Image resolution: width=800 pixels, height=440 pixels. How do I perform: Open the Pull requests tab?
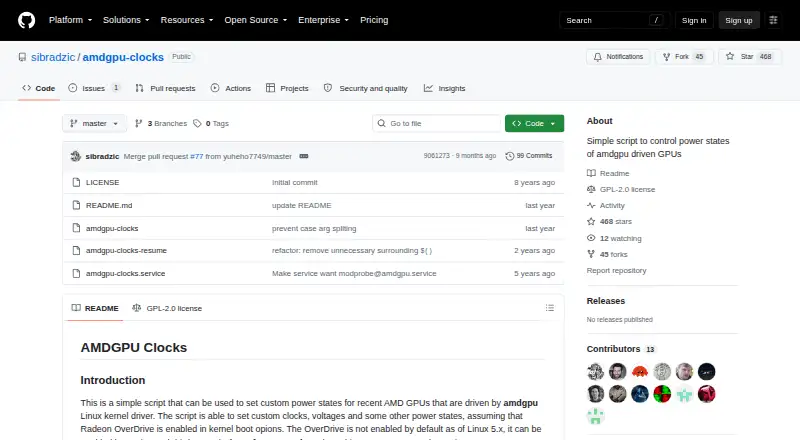click(x=165, y=88)
